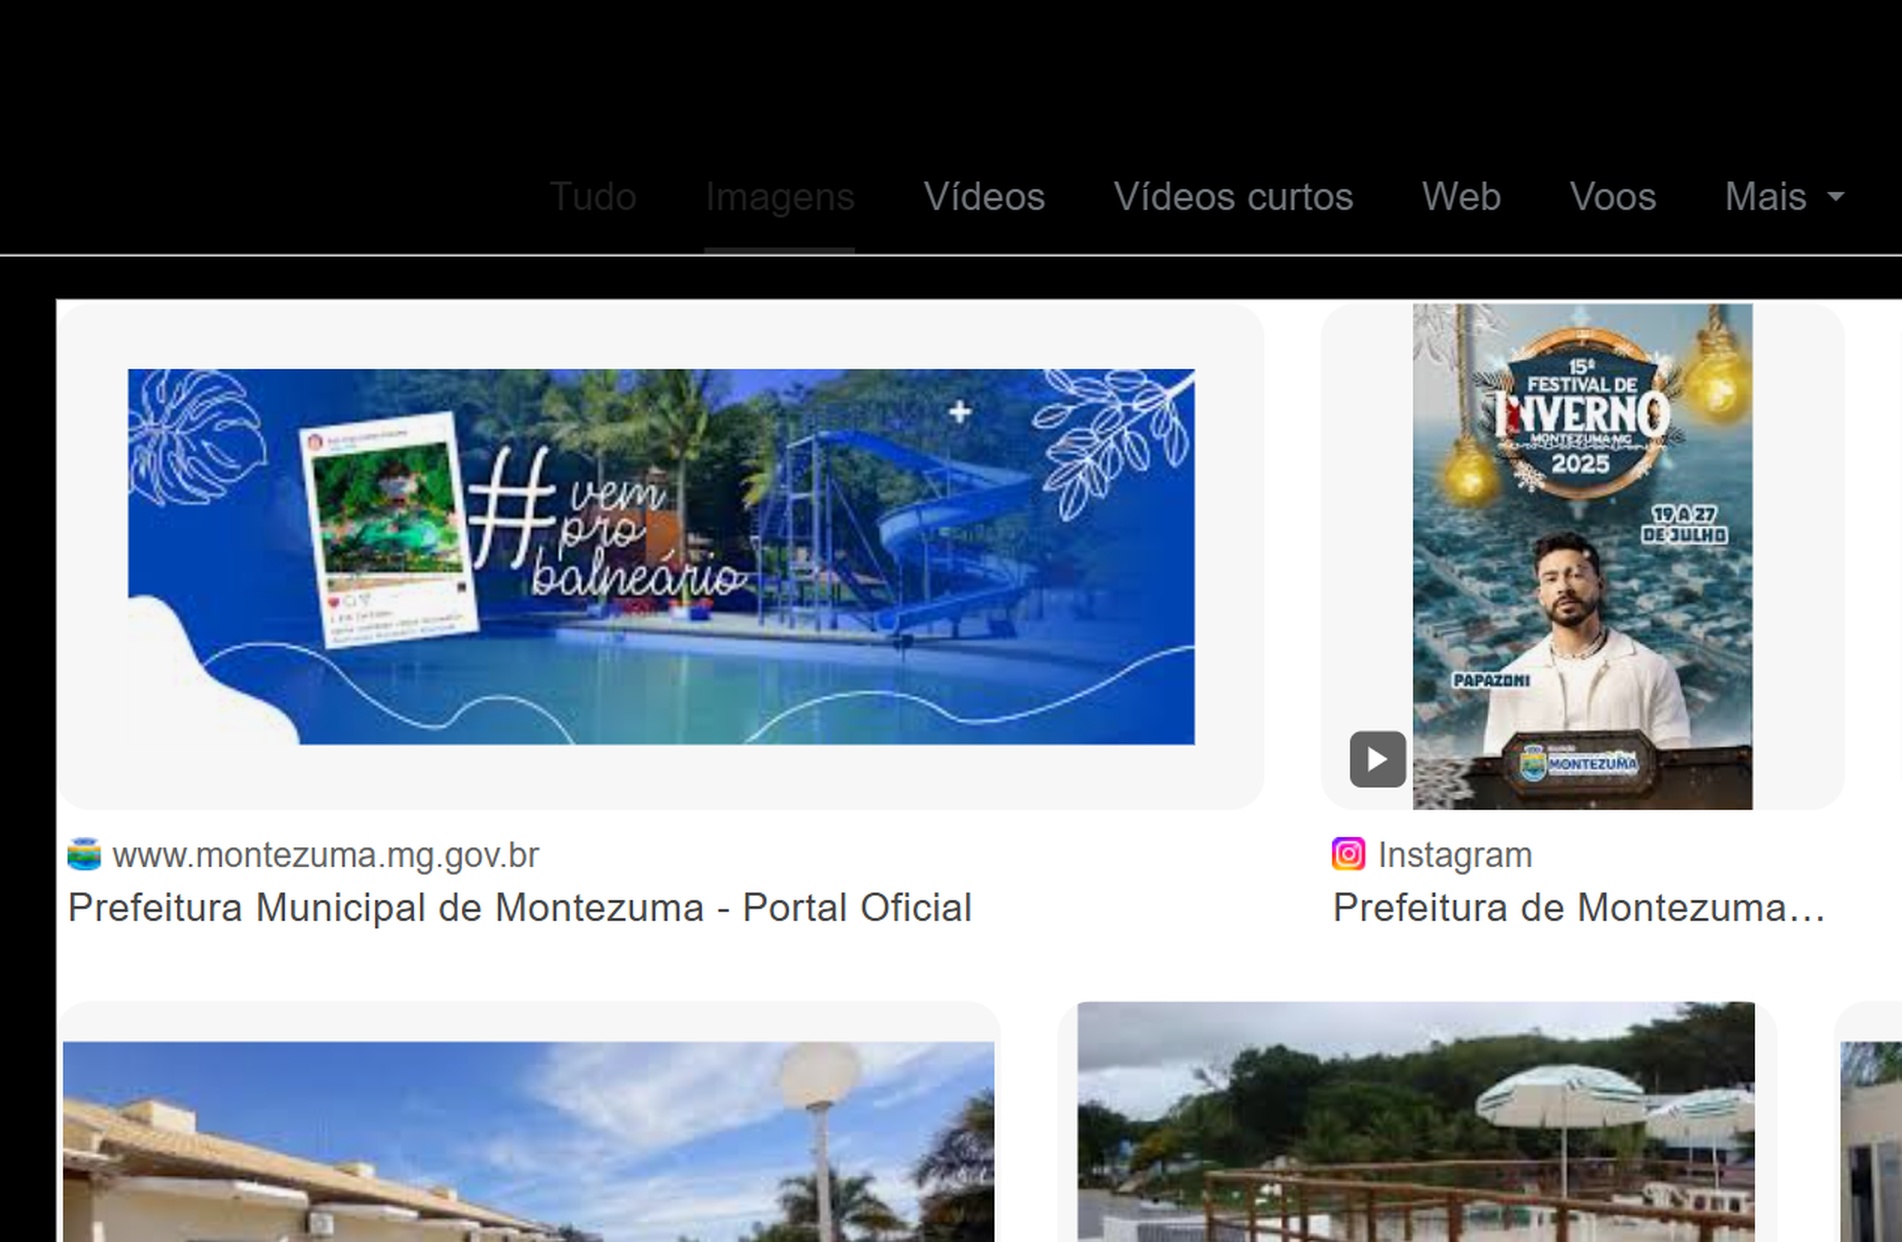Open the partially visible rightmost bottom image
This screenshot has width=1902, height=1242.
pos(1870,1140)
